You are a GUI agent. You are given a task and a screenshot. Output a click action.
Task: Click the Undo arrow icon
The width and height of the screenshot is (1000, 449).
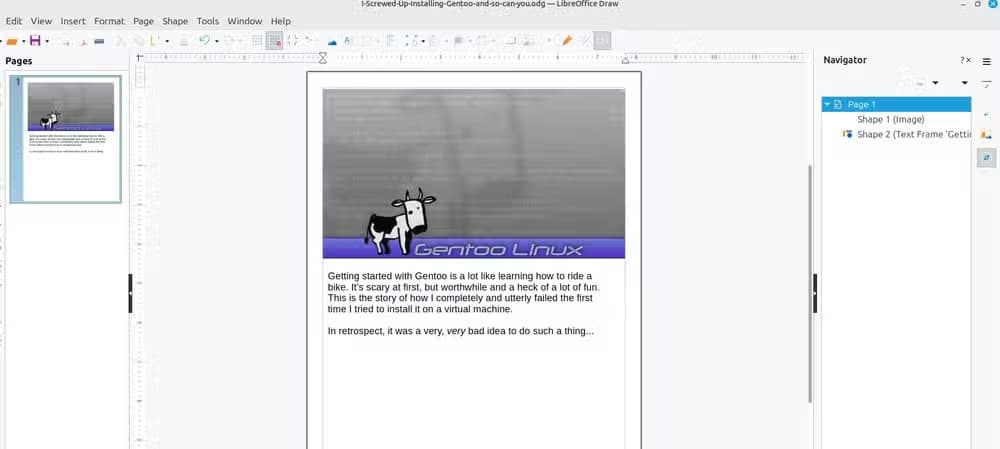(204, 41)
